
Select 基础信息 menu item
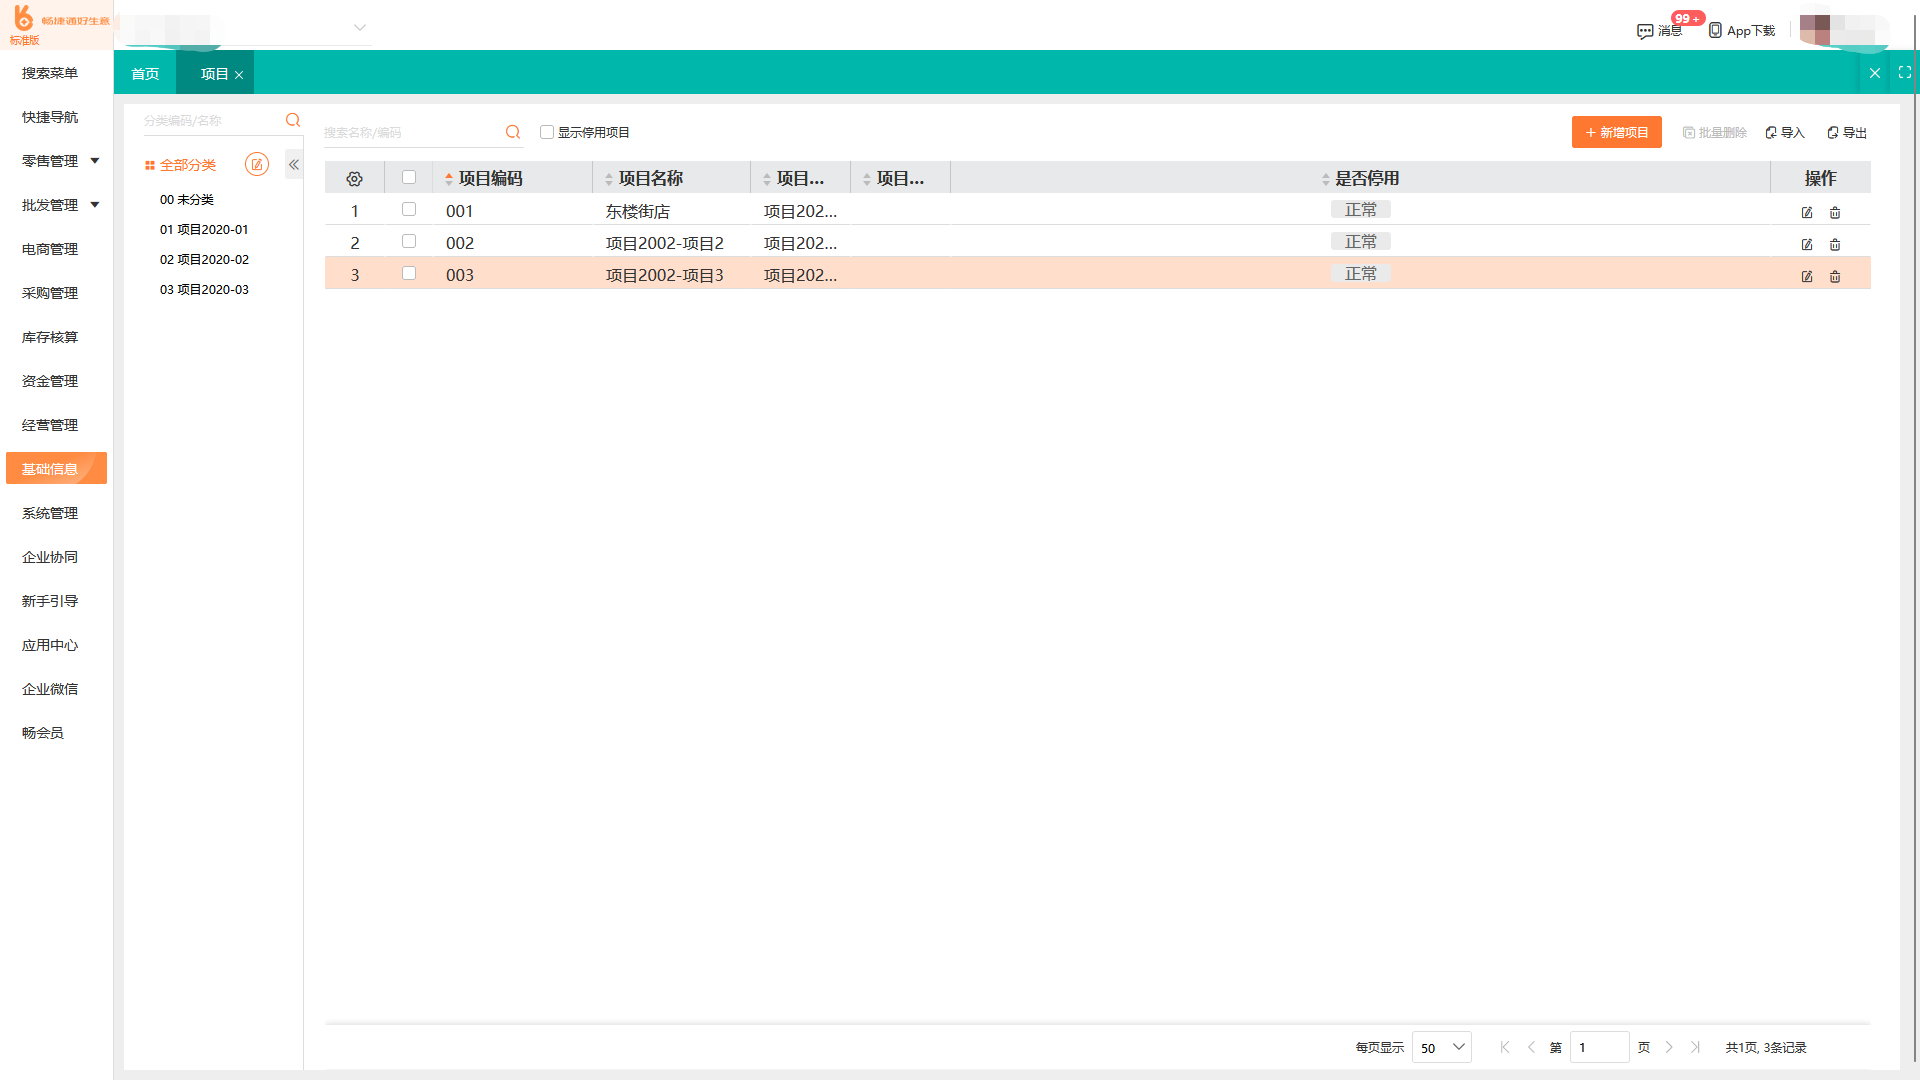point(51,468)
